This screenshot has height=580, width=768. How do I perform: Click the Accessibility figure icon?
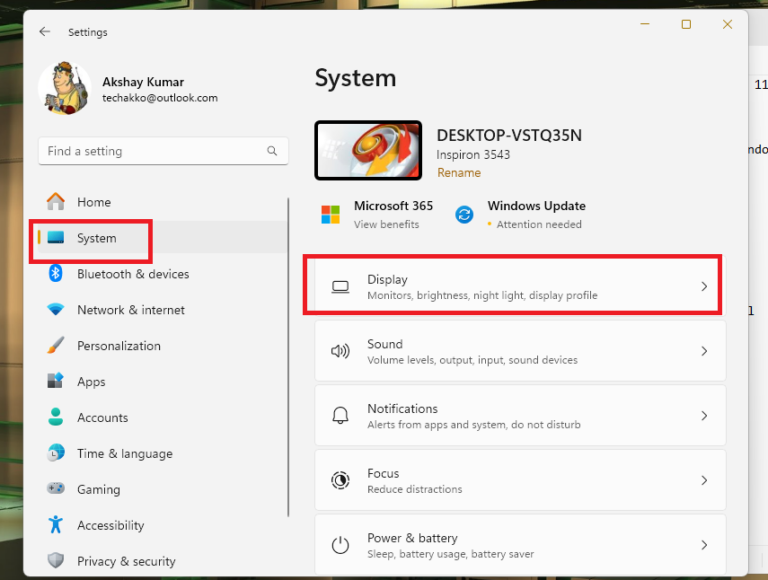[55, 524]
